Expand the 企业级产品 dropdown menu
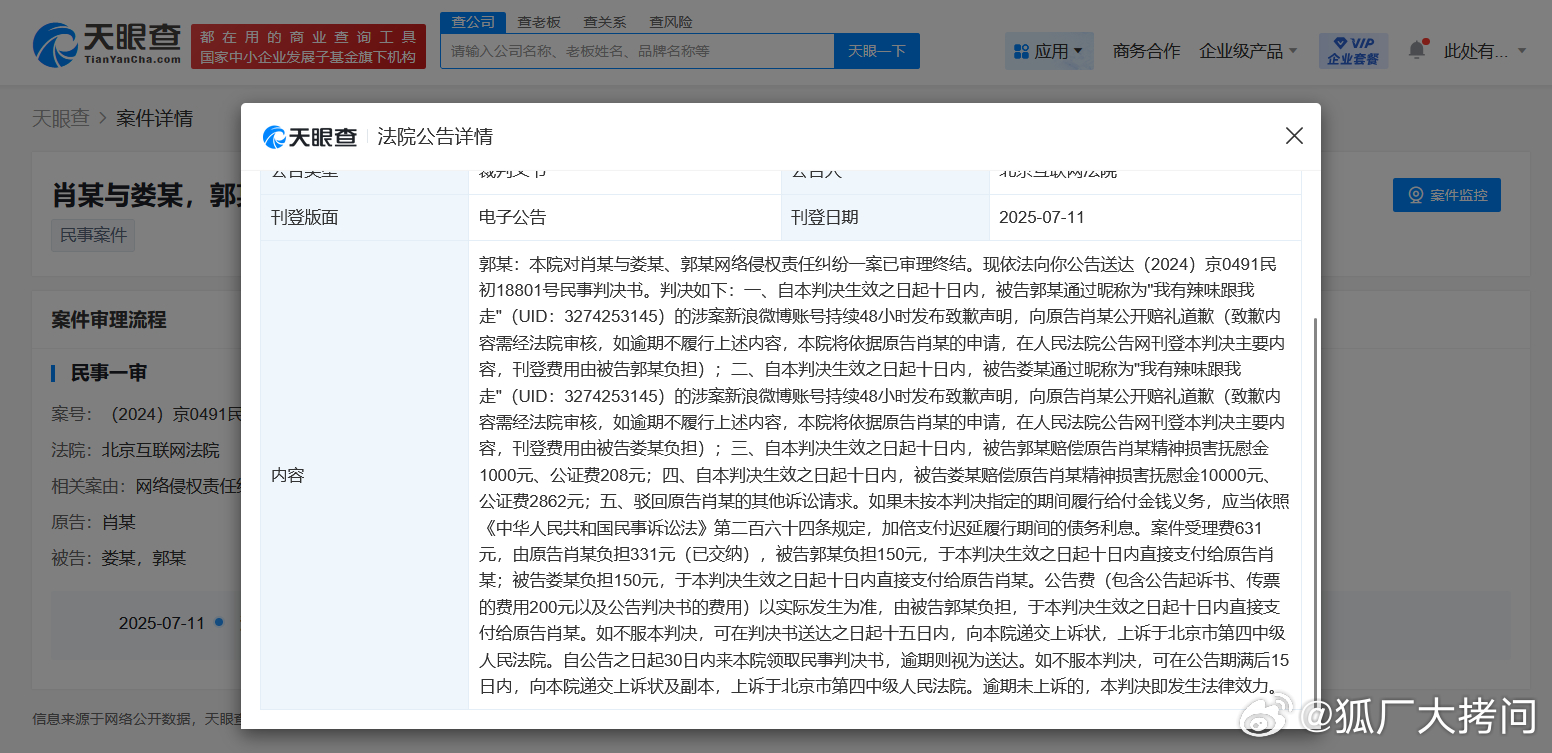1552x753 pixels. (1248, 51)
